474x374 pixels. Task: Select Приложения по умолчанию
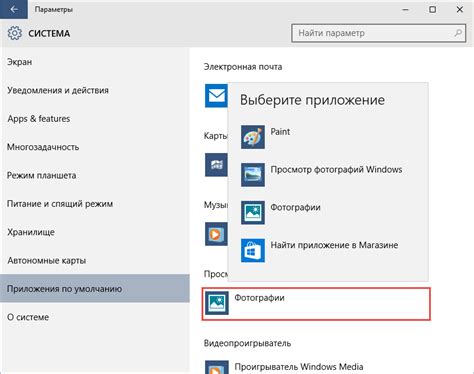[x=95, y=289]
